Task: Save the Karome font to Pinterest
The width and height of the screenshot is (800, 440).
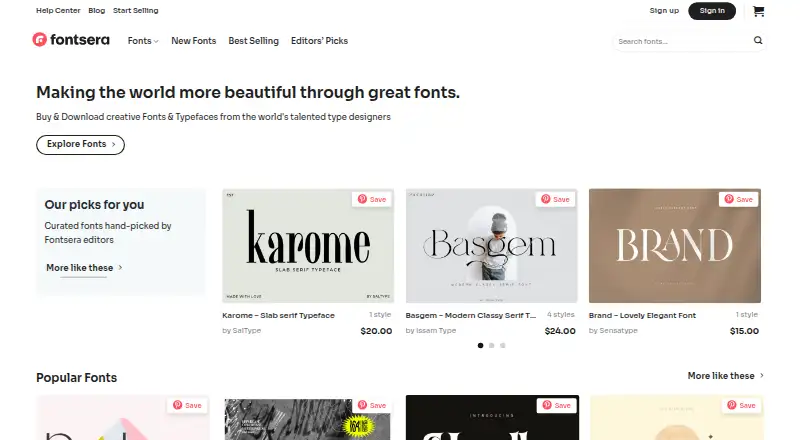Action: tap(372, 199)
